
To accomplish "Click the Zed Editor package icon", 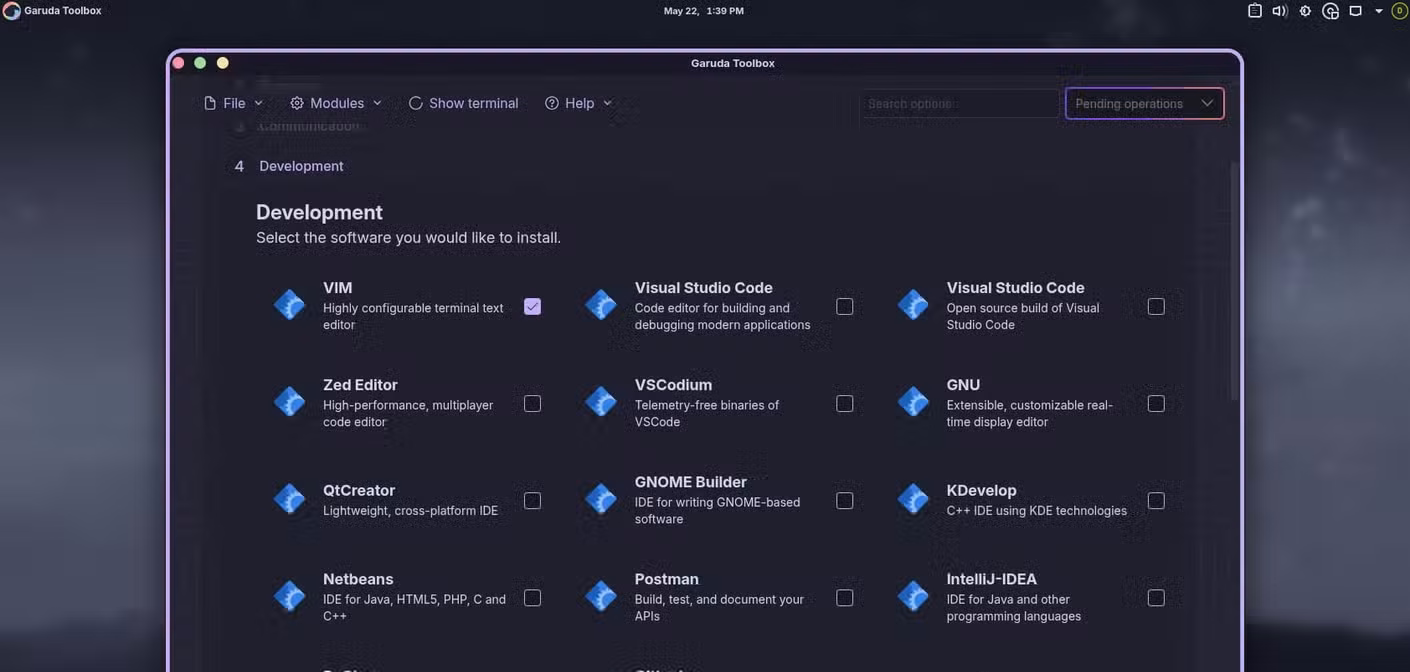I will click(289, 401).
